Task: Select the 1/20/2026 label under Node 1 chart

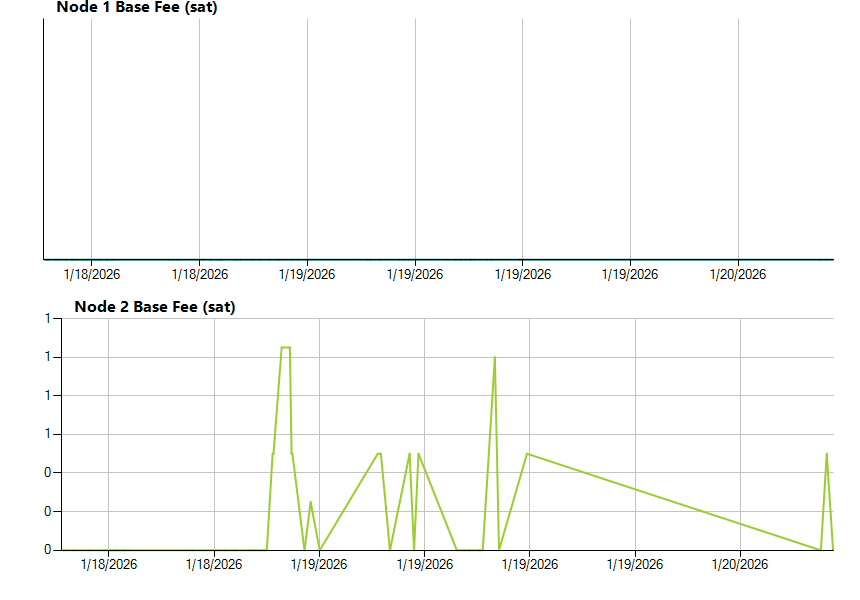Action: [x=737, y=274]
